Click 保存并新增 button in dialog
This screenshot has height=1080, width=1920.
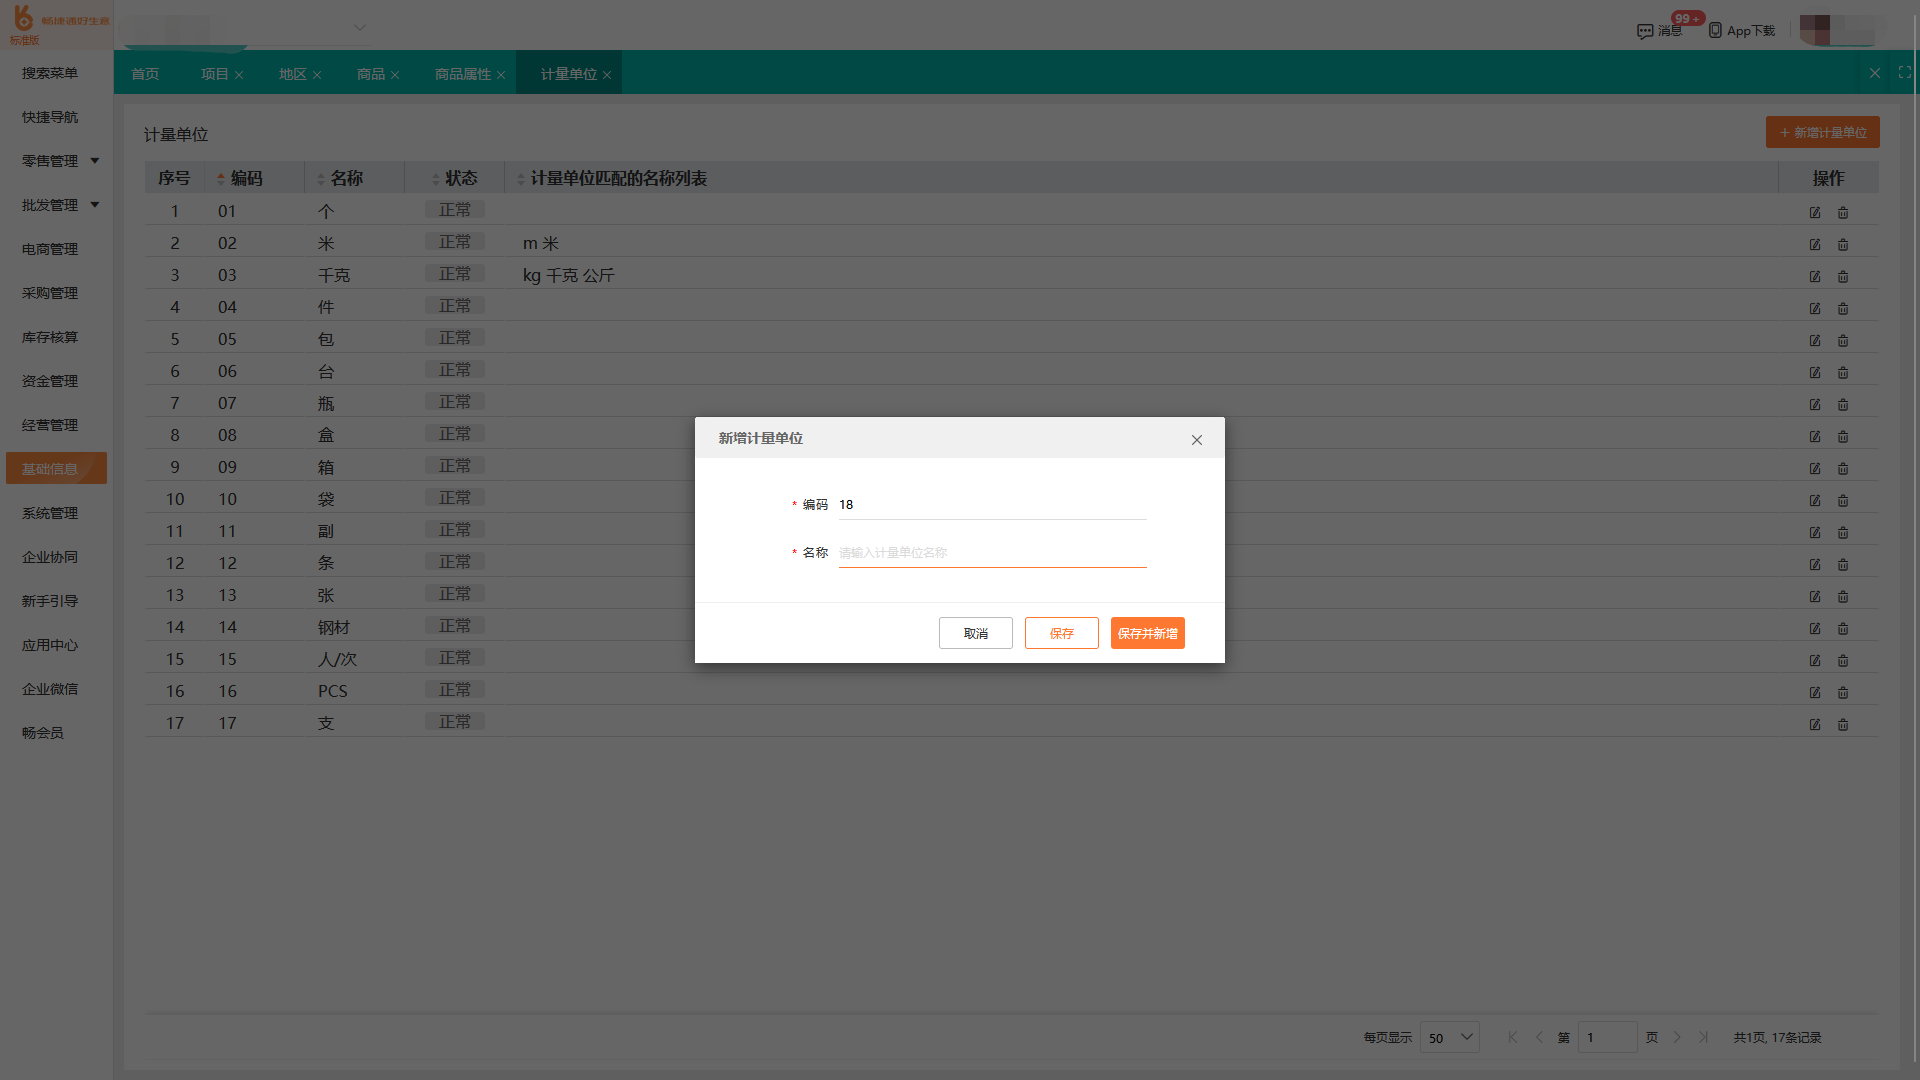click(1147, 633)
